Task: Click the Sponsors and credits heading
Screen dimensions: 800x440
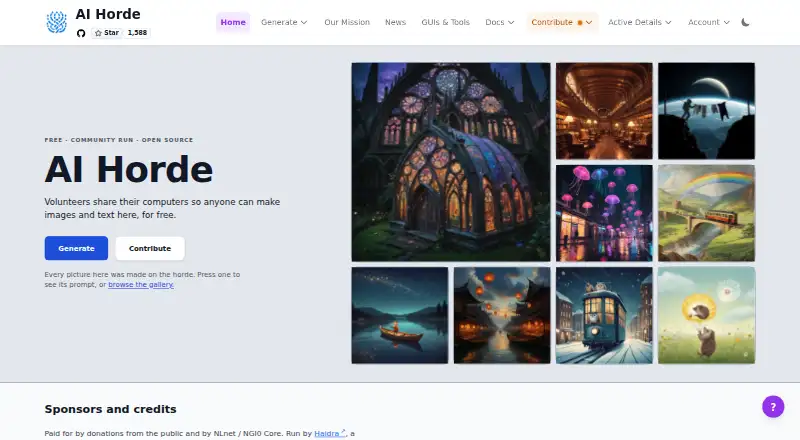Action: tap(110, 409)
